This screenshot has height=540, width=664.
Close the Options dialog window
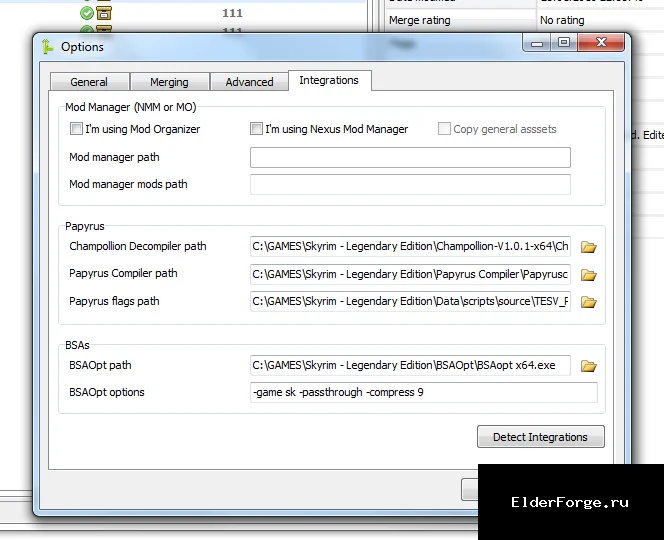tap(603, 42)
